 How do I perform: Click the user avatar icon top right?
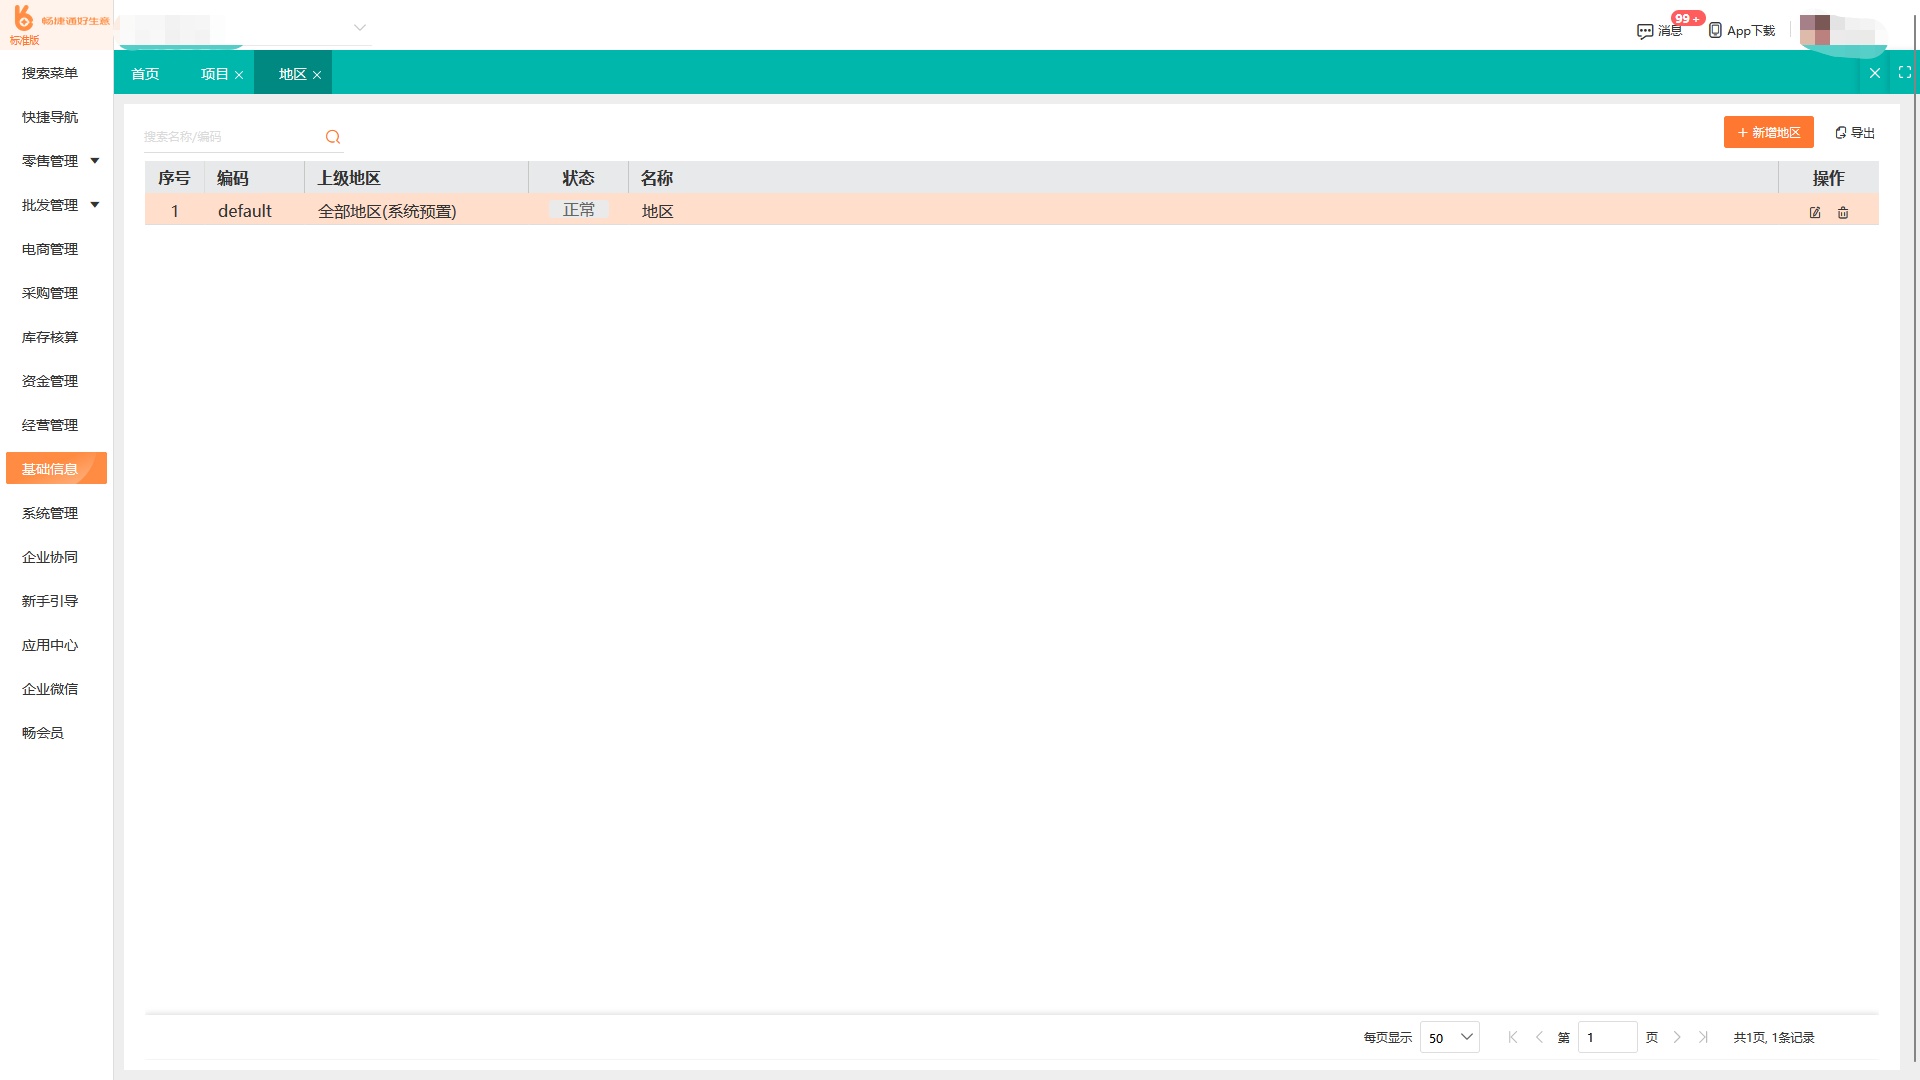tap(1815, 29)
